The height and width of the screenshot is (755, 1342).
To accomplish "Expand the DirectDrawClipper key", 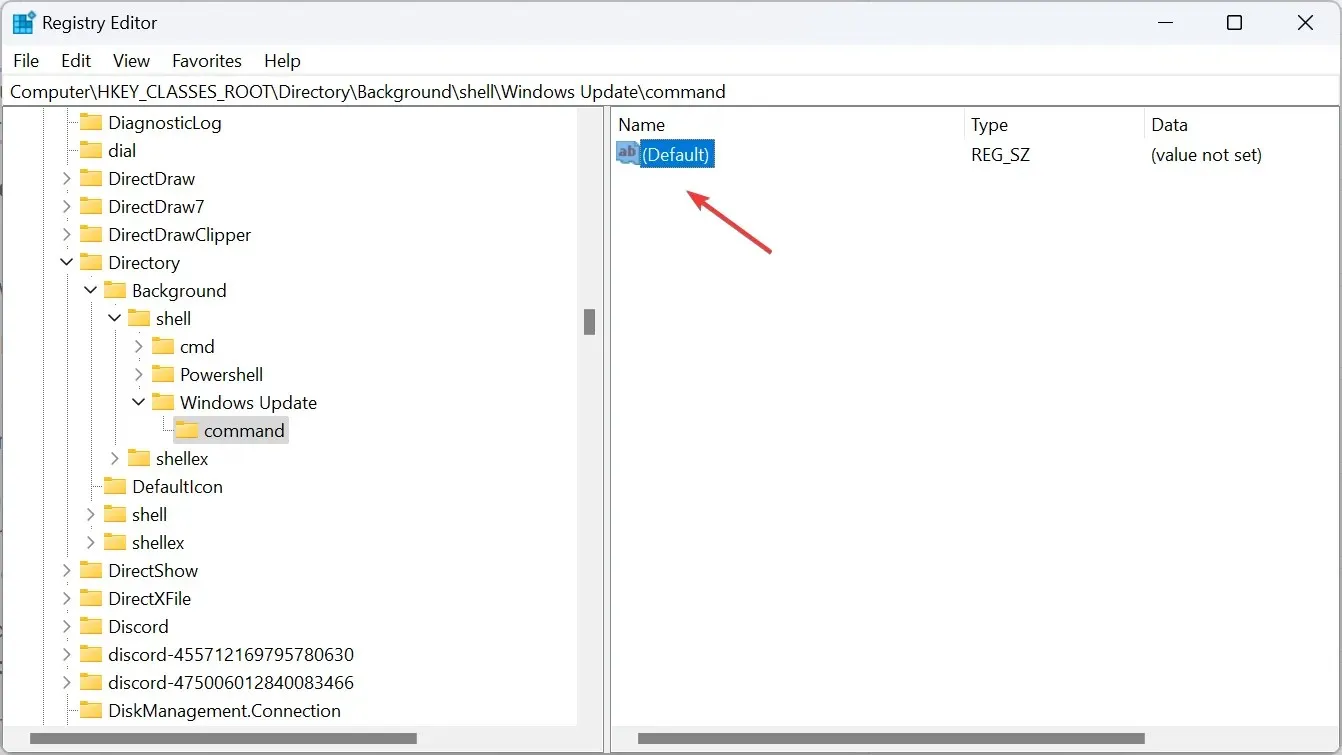I will click(x=67, y=235).
